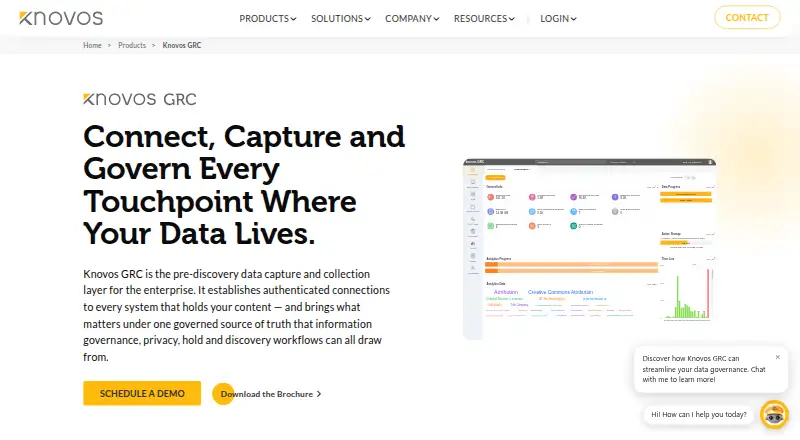Select the Knovos GRC breadcrumb

(x=182, y=45)
